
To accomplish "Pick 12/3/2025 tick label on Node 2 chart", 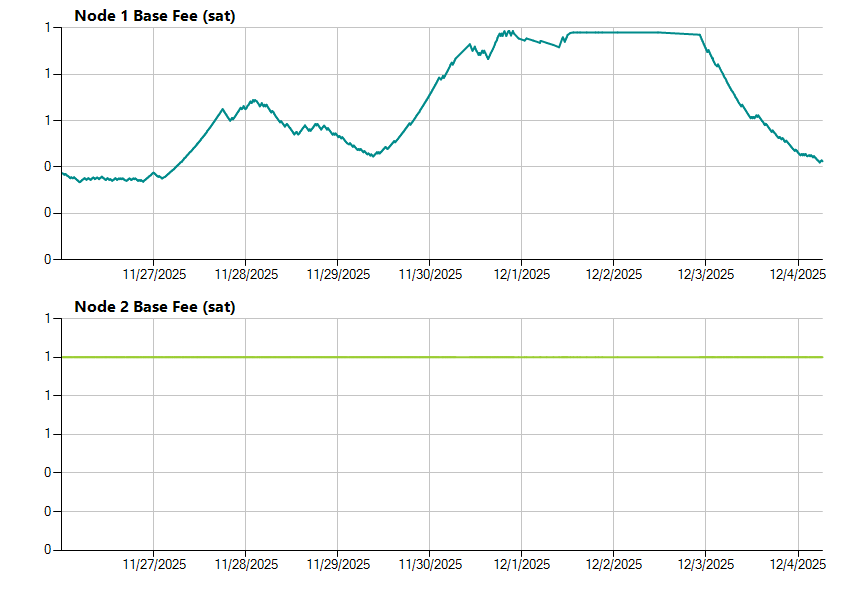I will click(x=706, y=565).
